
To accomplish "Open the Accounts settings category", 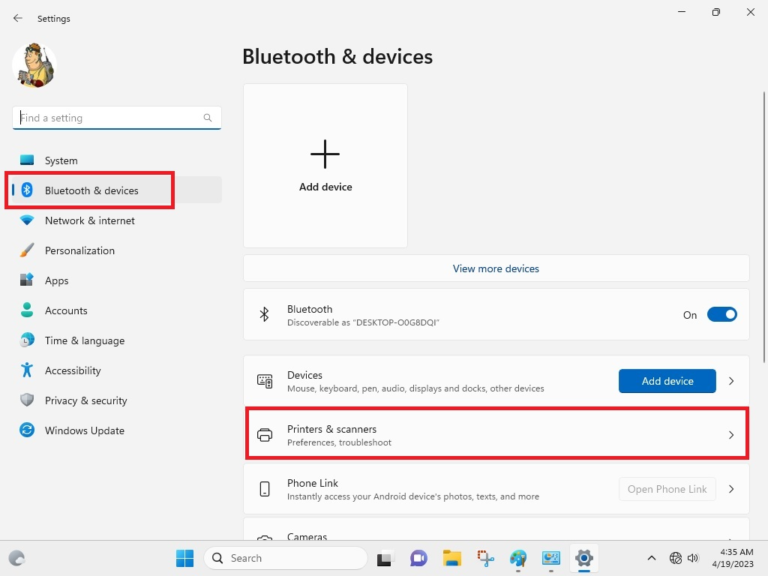I will [x=117, y=311].
